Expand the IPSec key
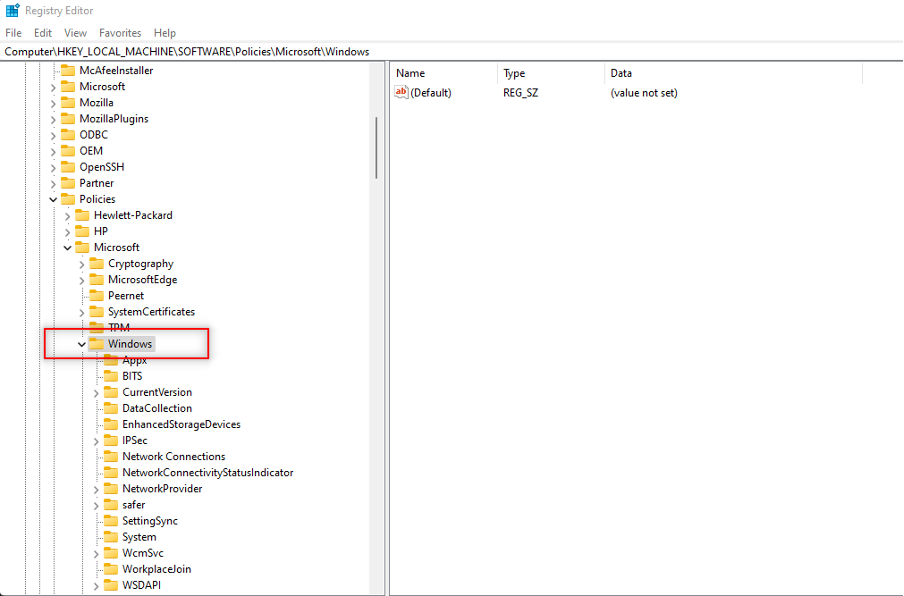Viewport: 904px width, 596px height. tap(96, 442)
